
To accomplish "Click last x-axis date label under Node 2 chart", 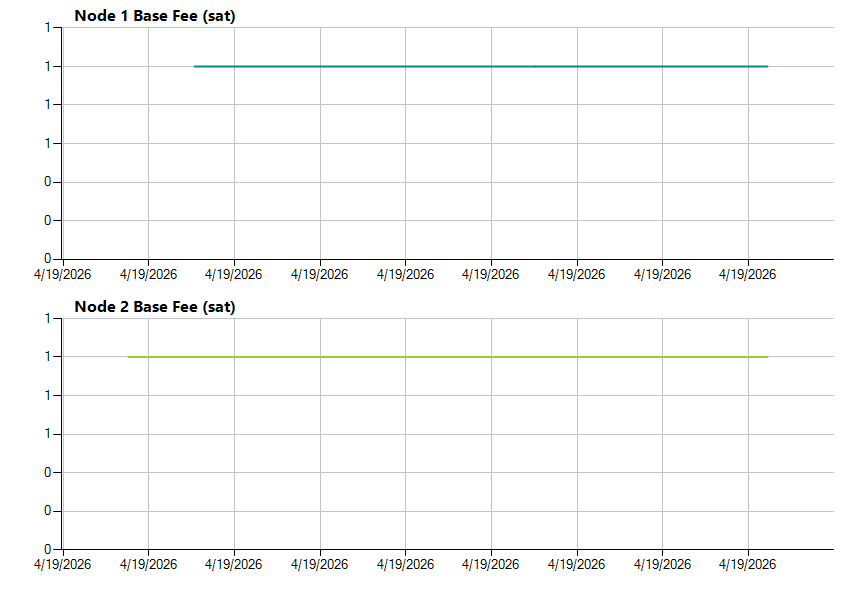I will pyautogui.click(x=748, y=565).
